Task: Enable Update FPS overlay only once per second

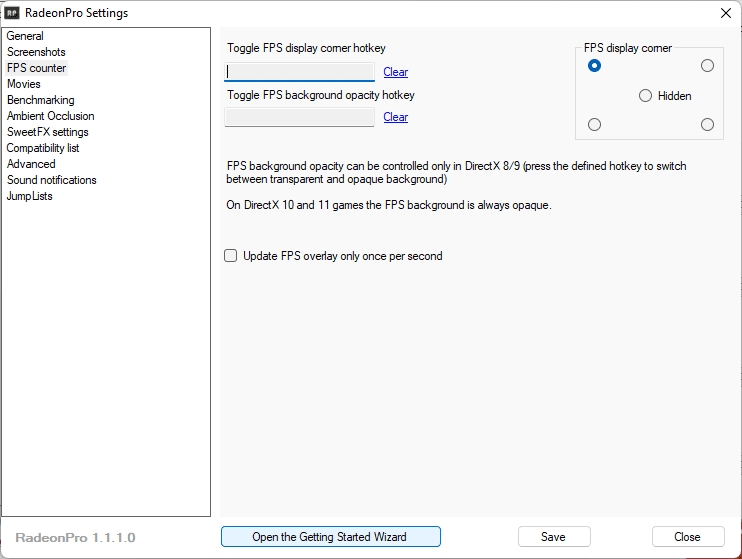Action: (x=231, y=256)
